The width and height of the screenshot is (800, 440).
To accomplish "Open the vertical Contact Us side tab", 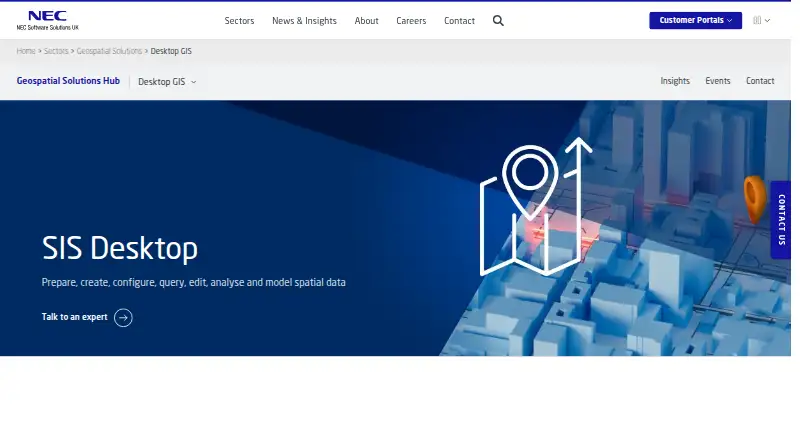I will [781, 219].
